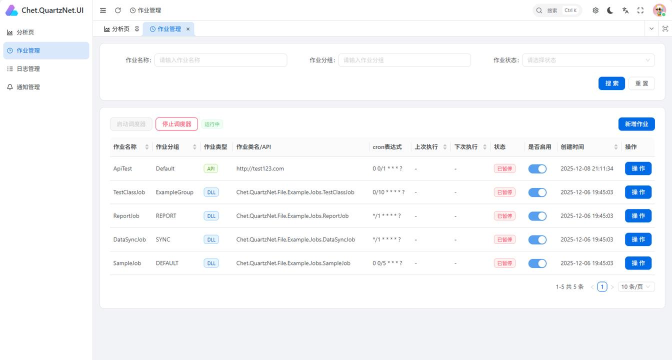Click the red 停止调度器 button
The image size is (672, 360).
(x=177, y=124)
